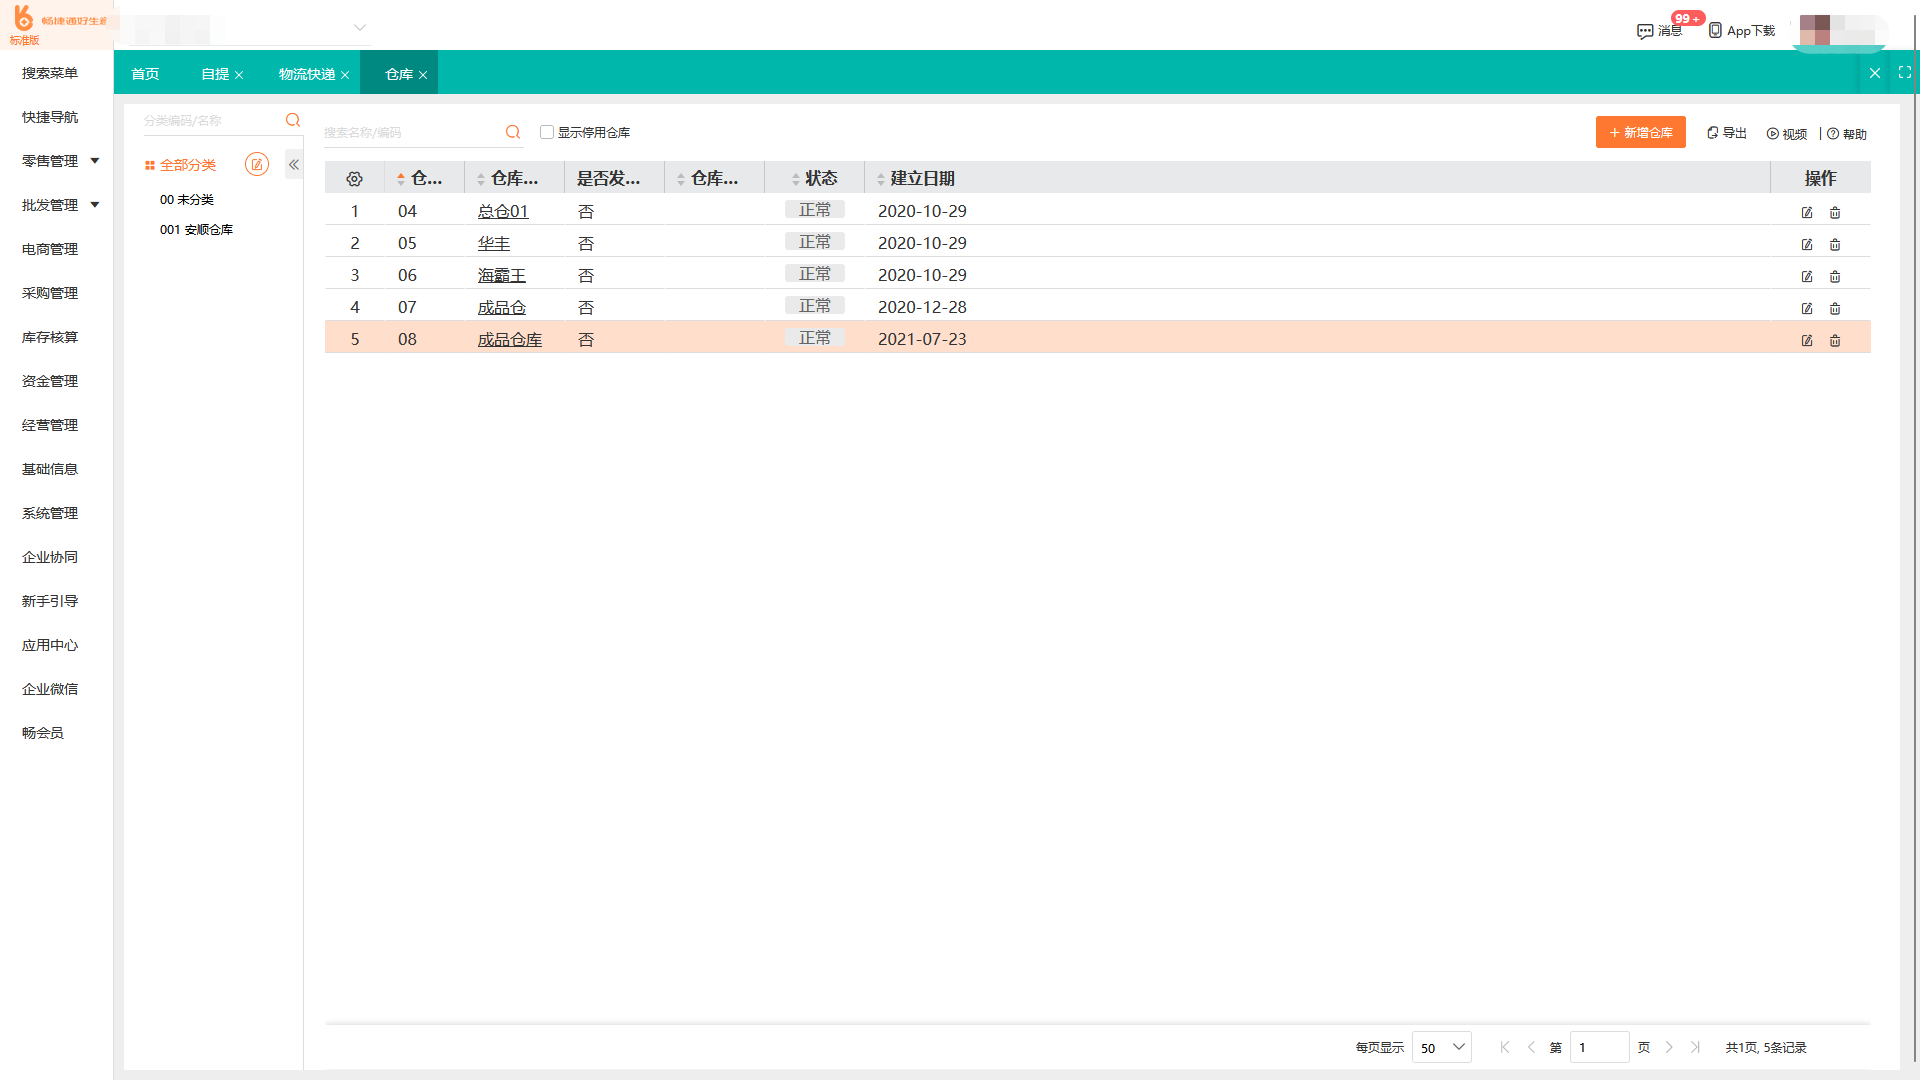
Task: Click 华丰 warehouse link
Action: click(x=495, y=244)
